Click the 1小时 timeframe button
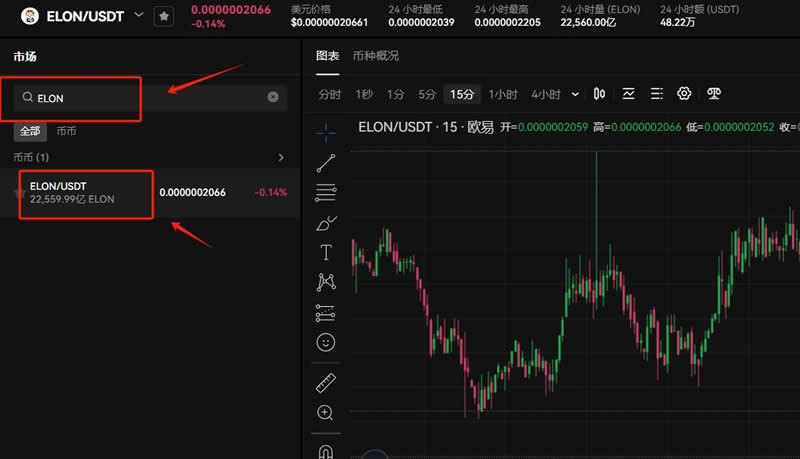Image resolution: width=800 pixels, height=459 pixels. (503, 94)
